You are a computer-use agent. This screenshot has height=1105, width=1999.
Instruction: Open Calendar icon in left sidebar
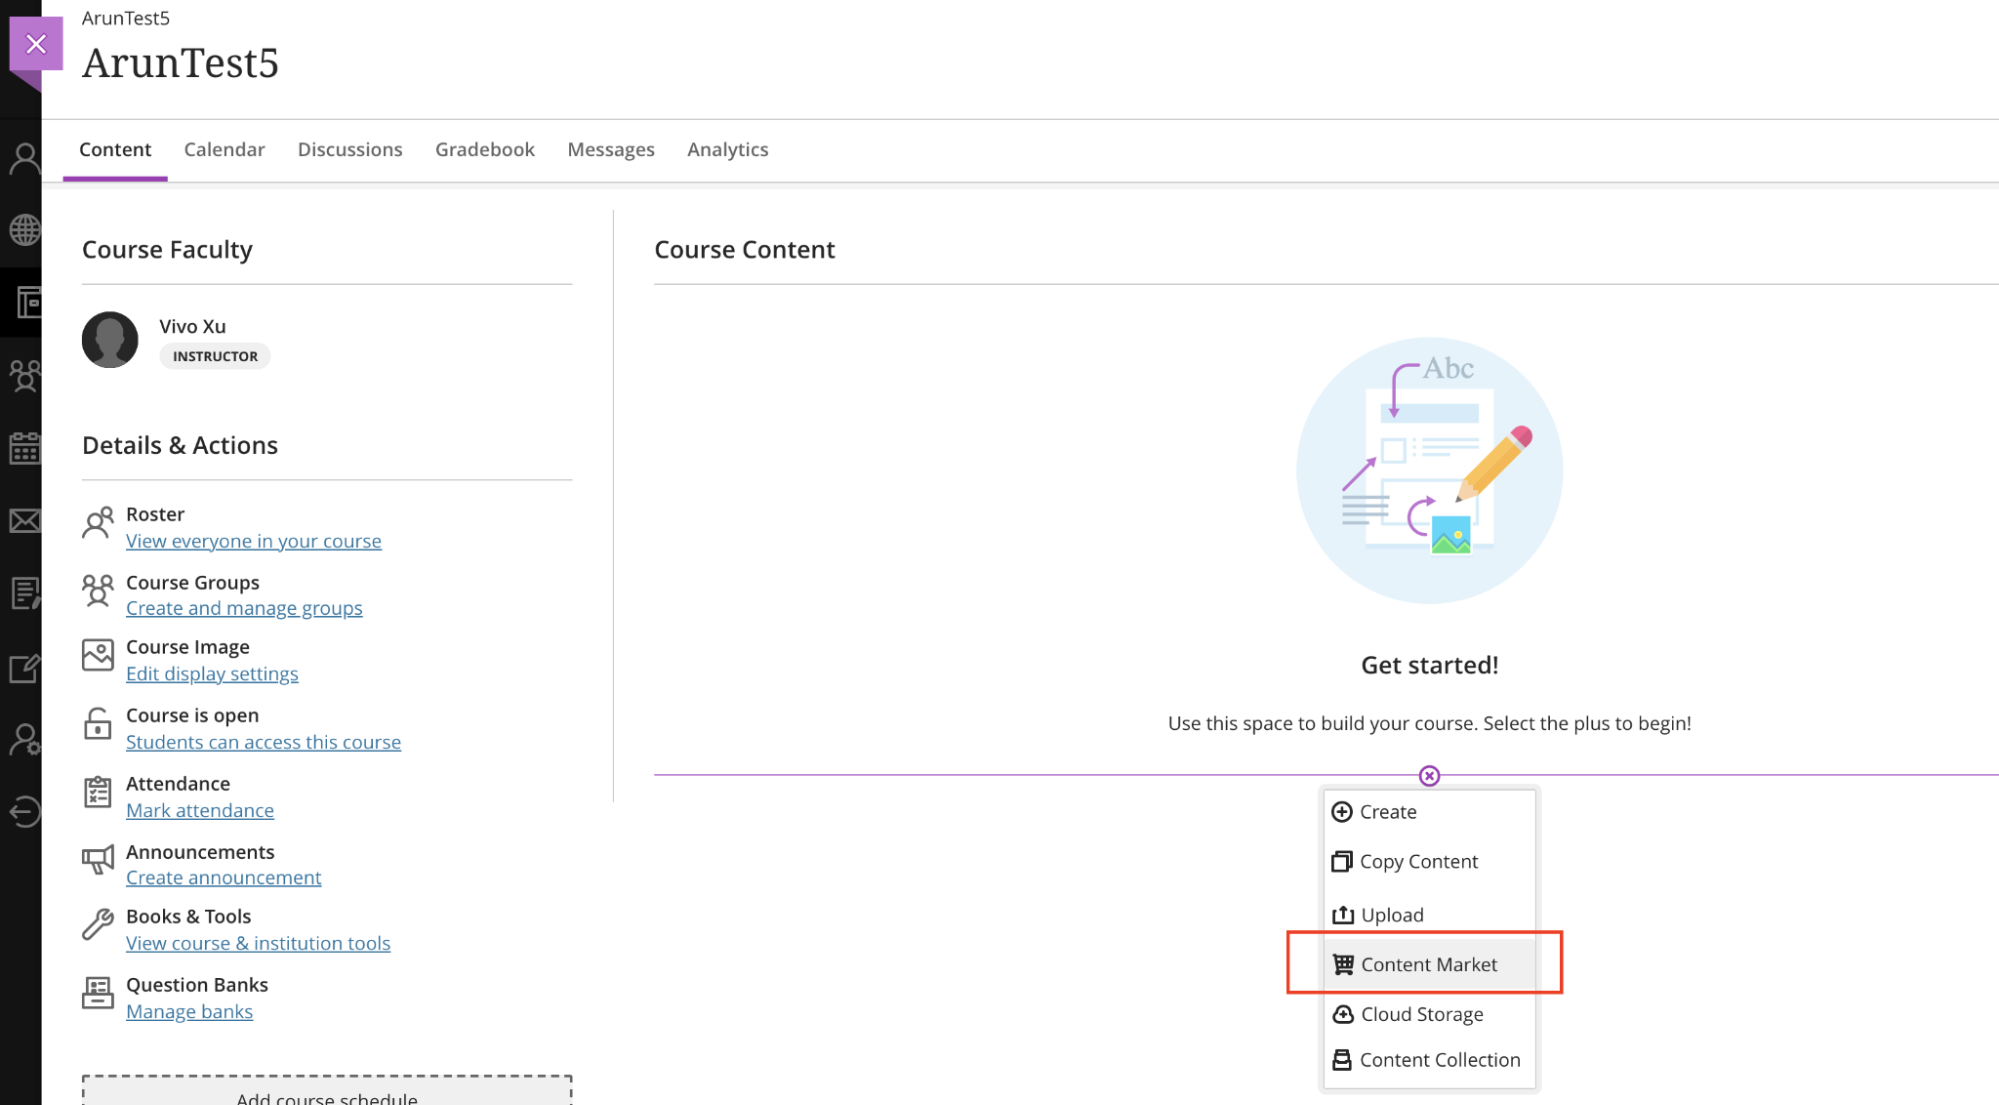pos(24,449)
